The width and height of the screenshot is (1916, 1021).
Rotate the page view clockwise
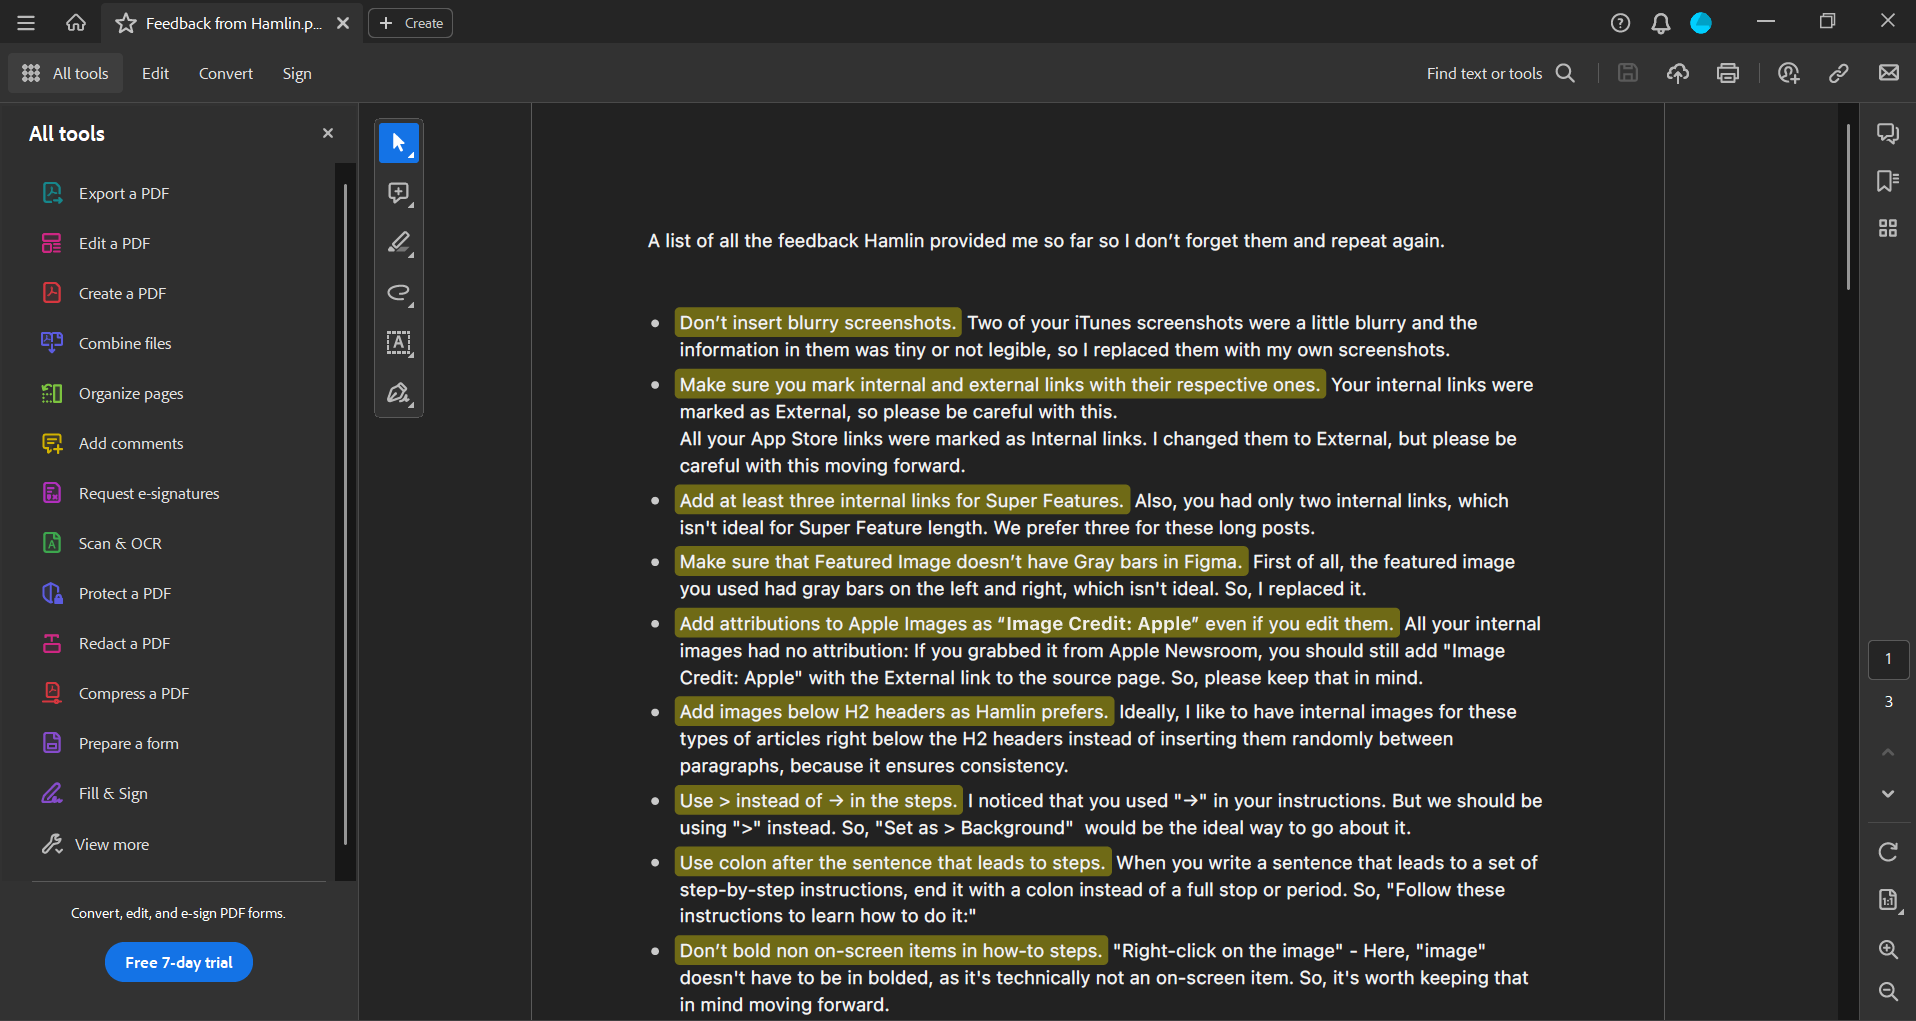(1887, 852)
